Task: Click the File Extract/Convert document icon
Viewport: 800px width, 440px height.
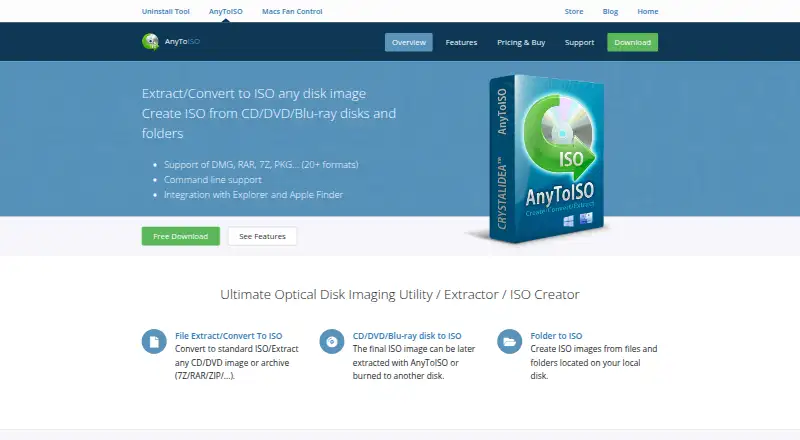Action: [x=154, y=341]
